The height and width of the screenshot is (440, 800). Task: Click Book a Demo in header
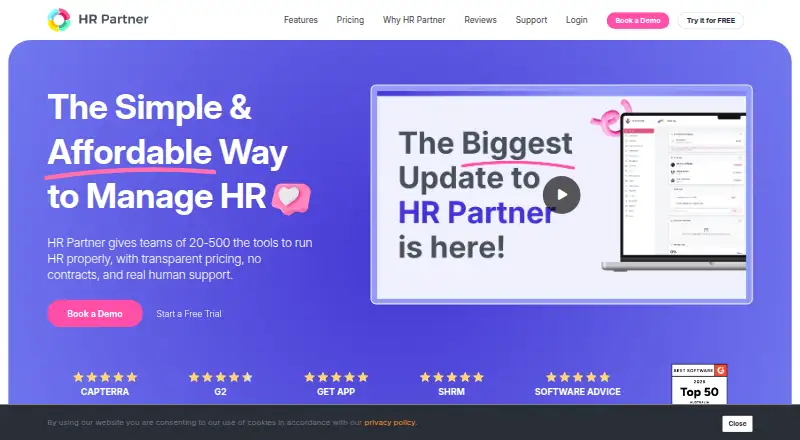638,20
